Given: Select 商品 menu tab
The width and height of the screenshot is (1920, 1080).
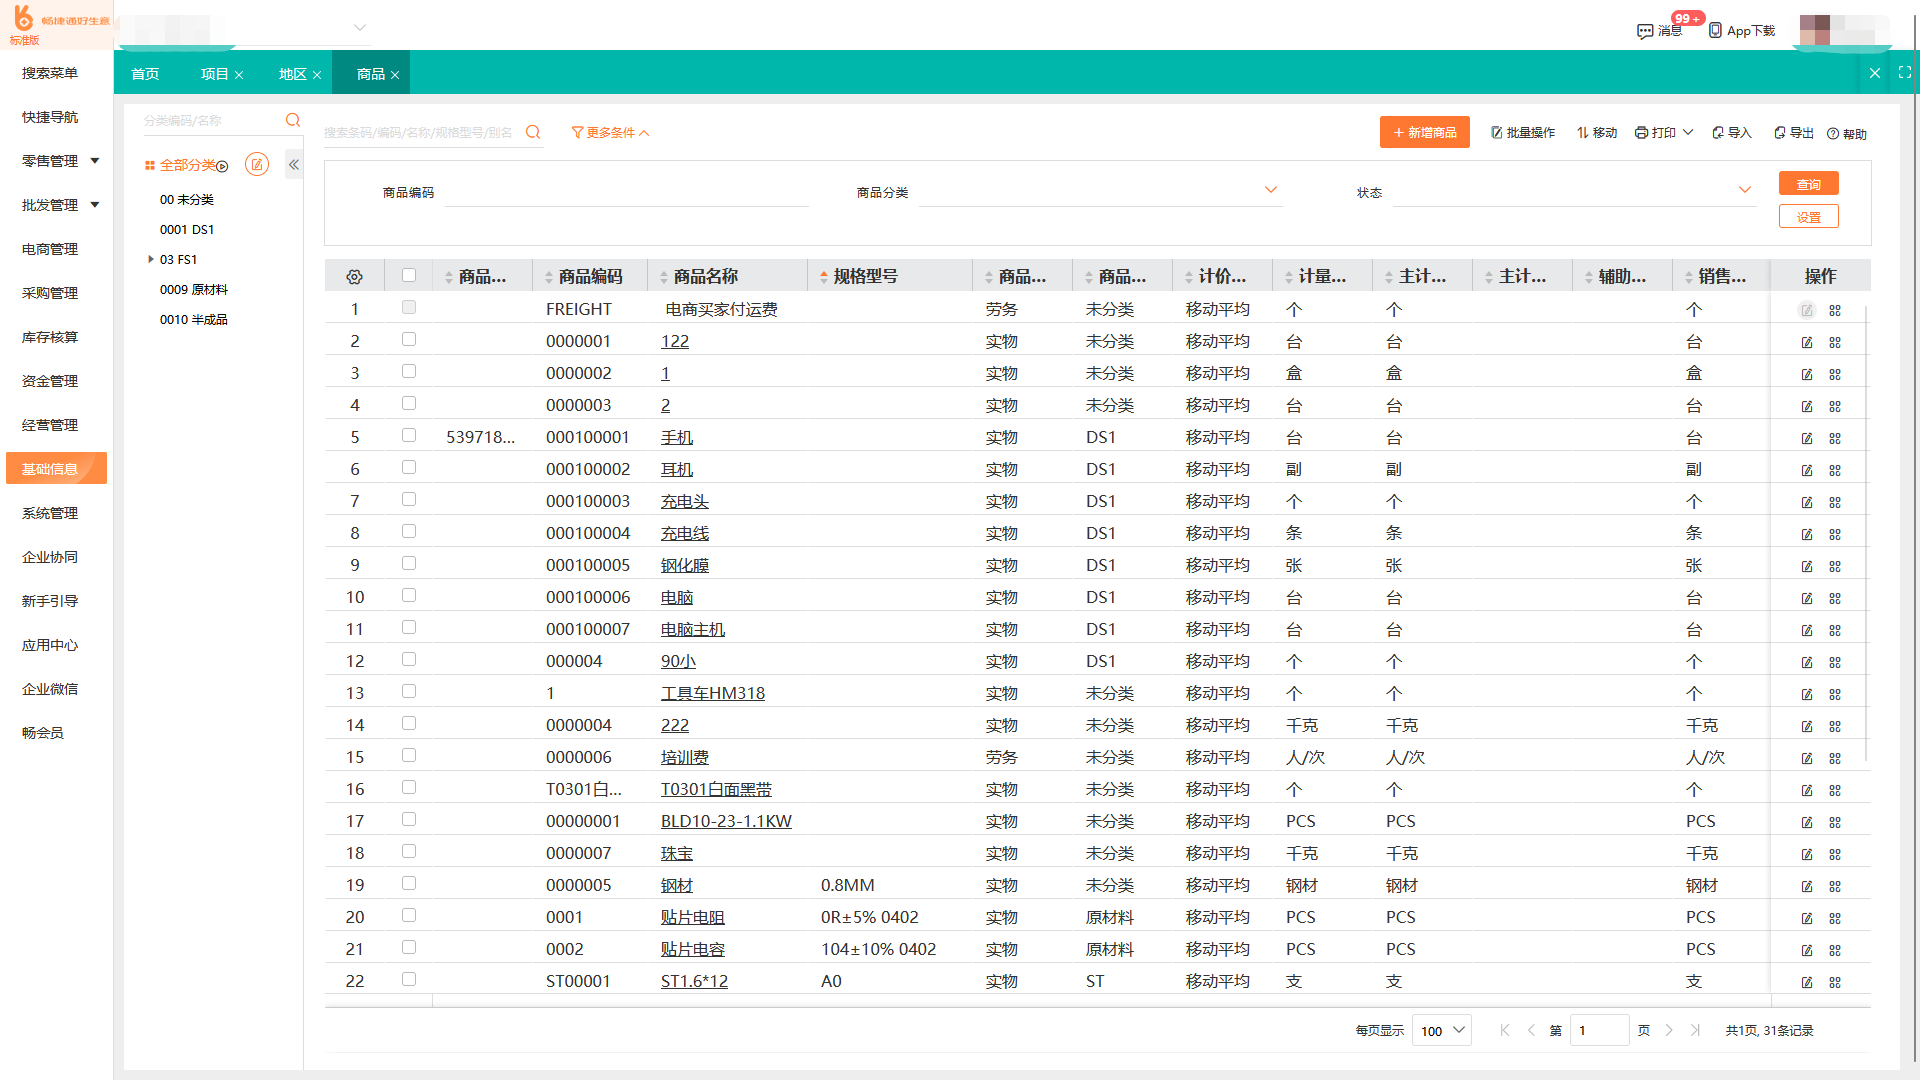Looking at the screenshot, I should 373,73.
